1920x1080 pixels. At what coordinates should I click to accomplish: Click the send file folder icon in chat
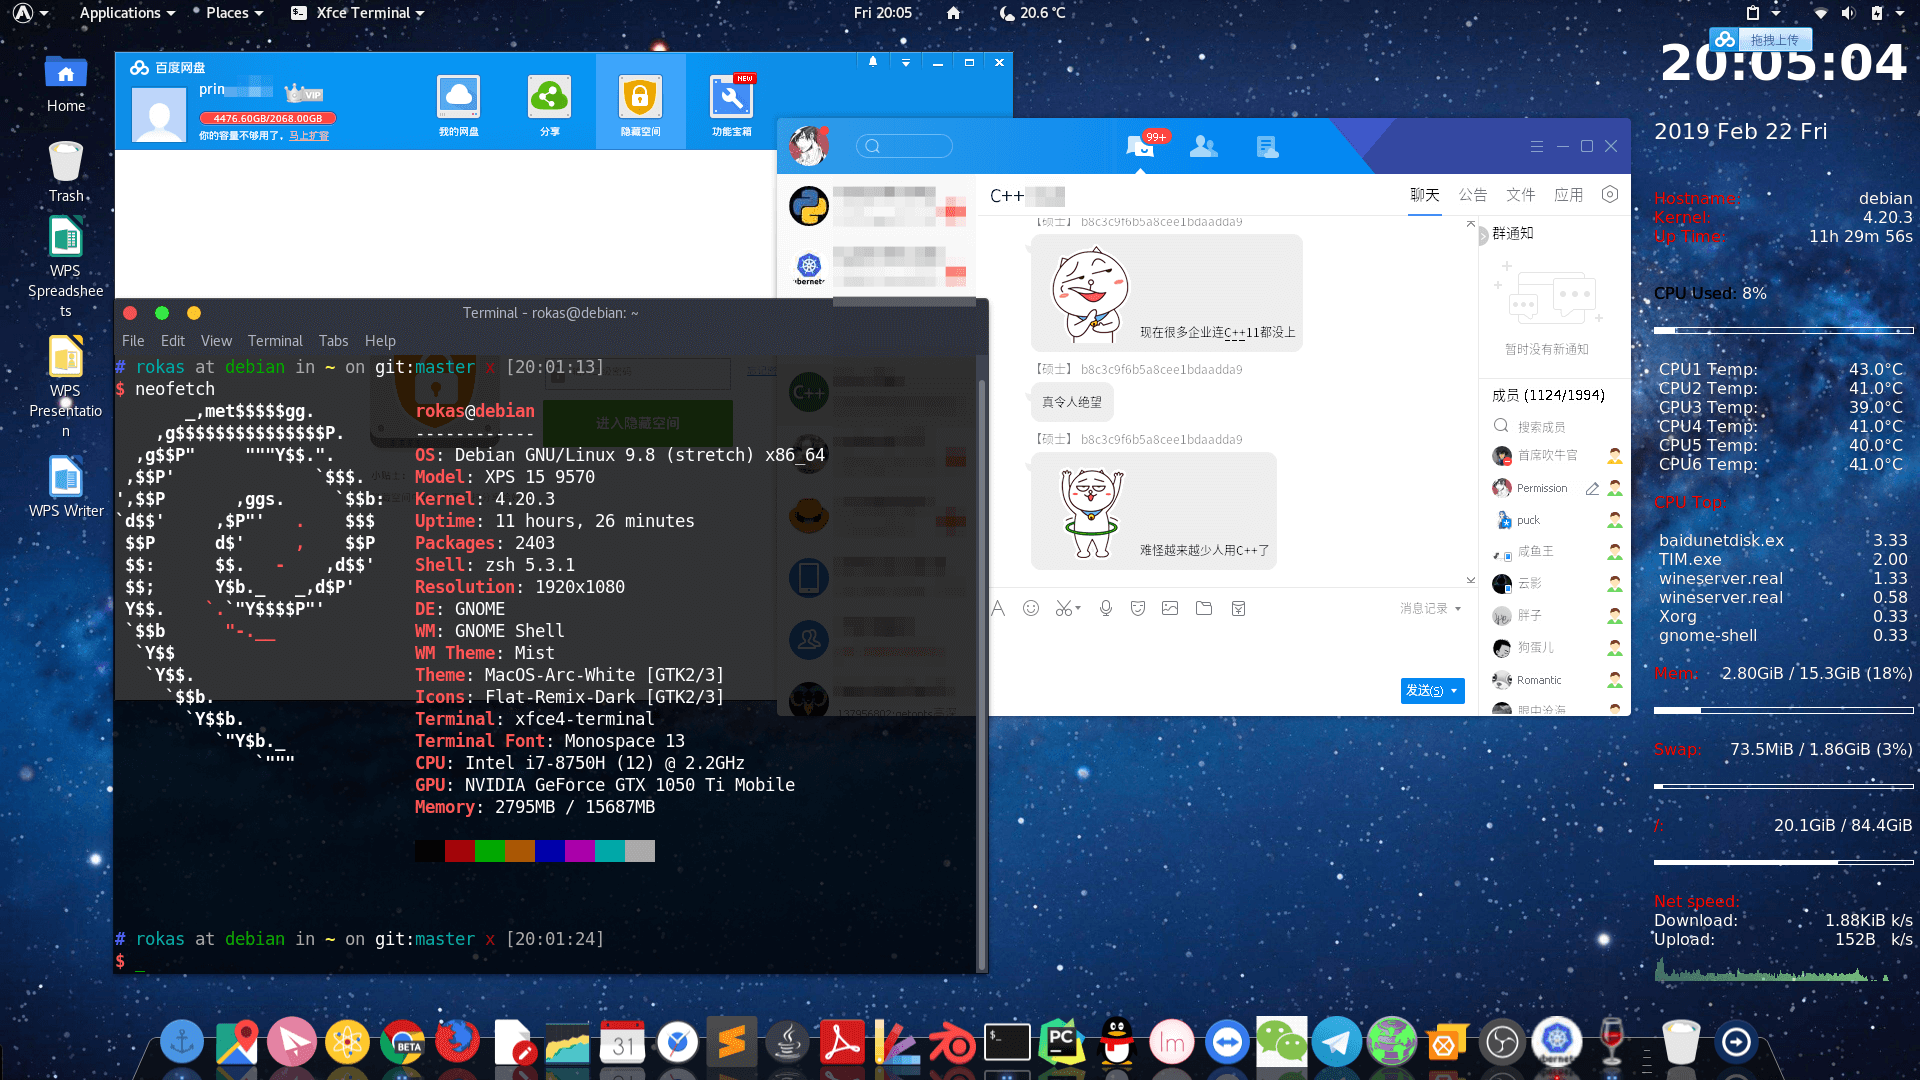1204,608
